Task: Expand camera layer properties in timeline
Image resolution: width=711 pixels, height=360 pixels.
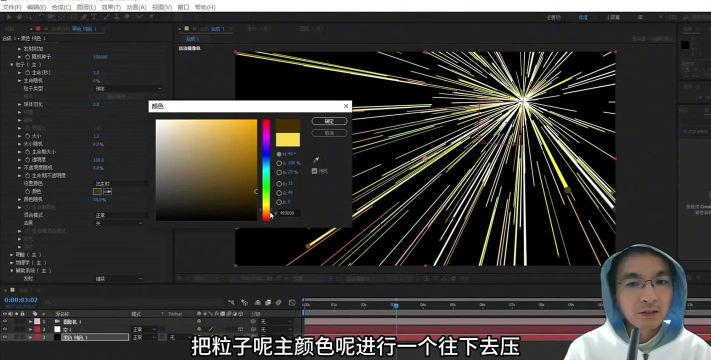Action: [30, 321]
